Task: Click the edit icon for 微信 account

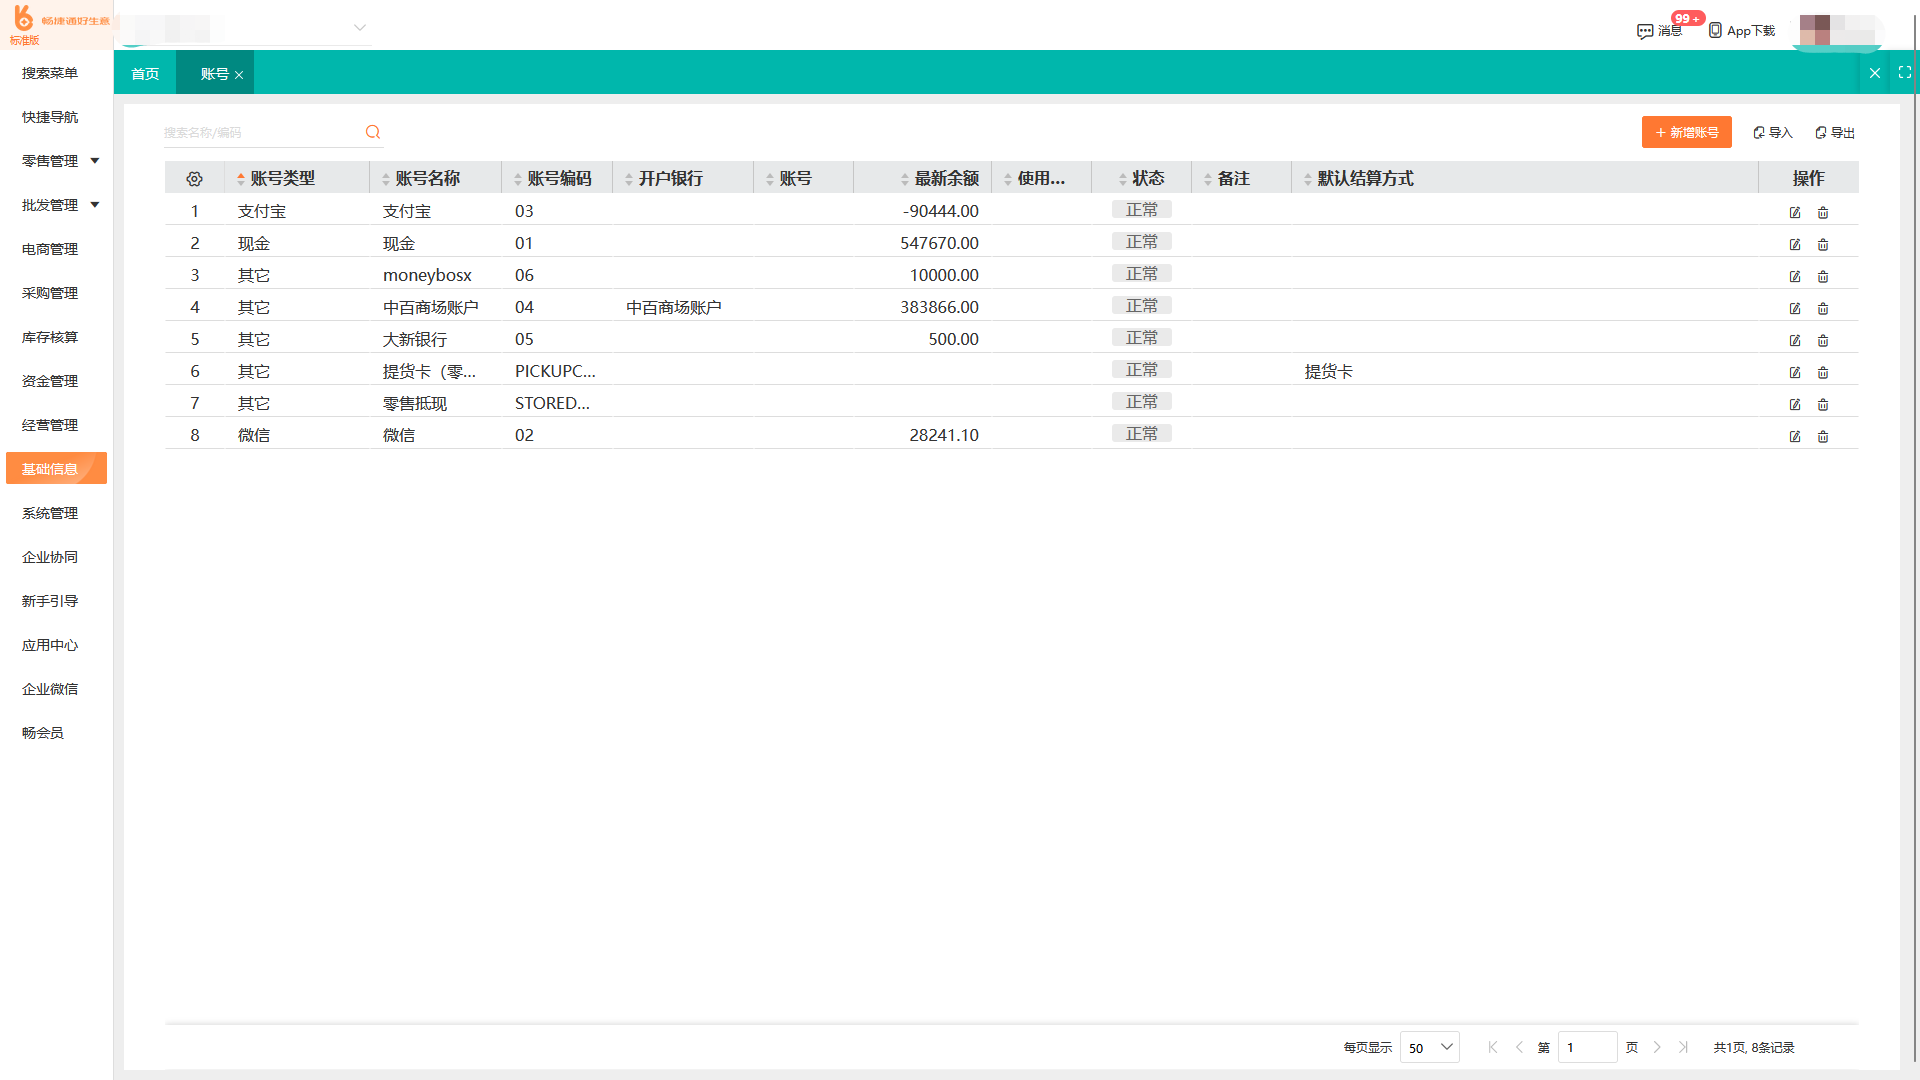Action: click(x=1795, y=434)
